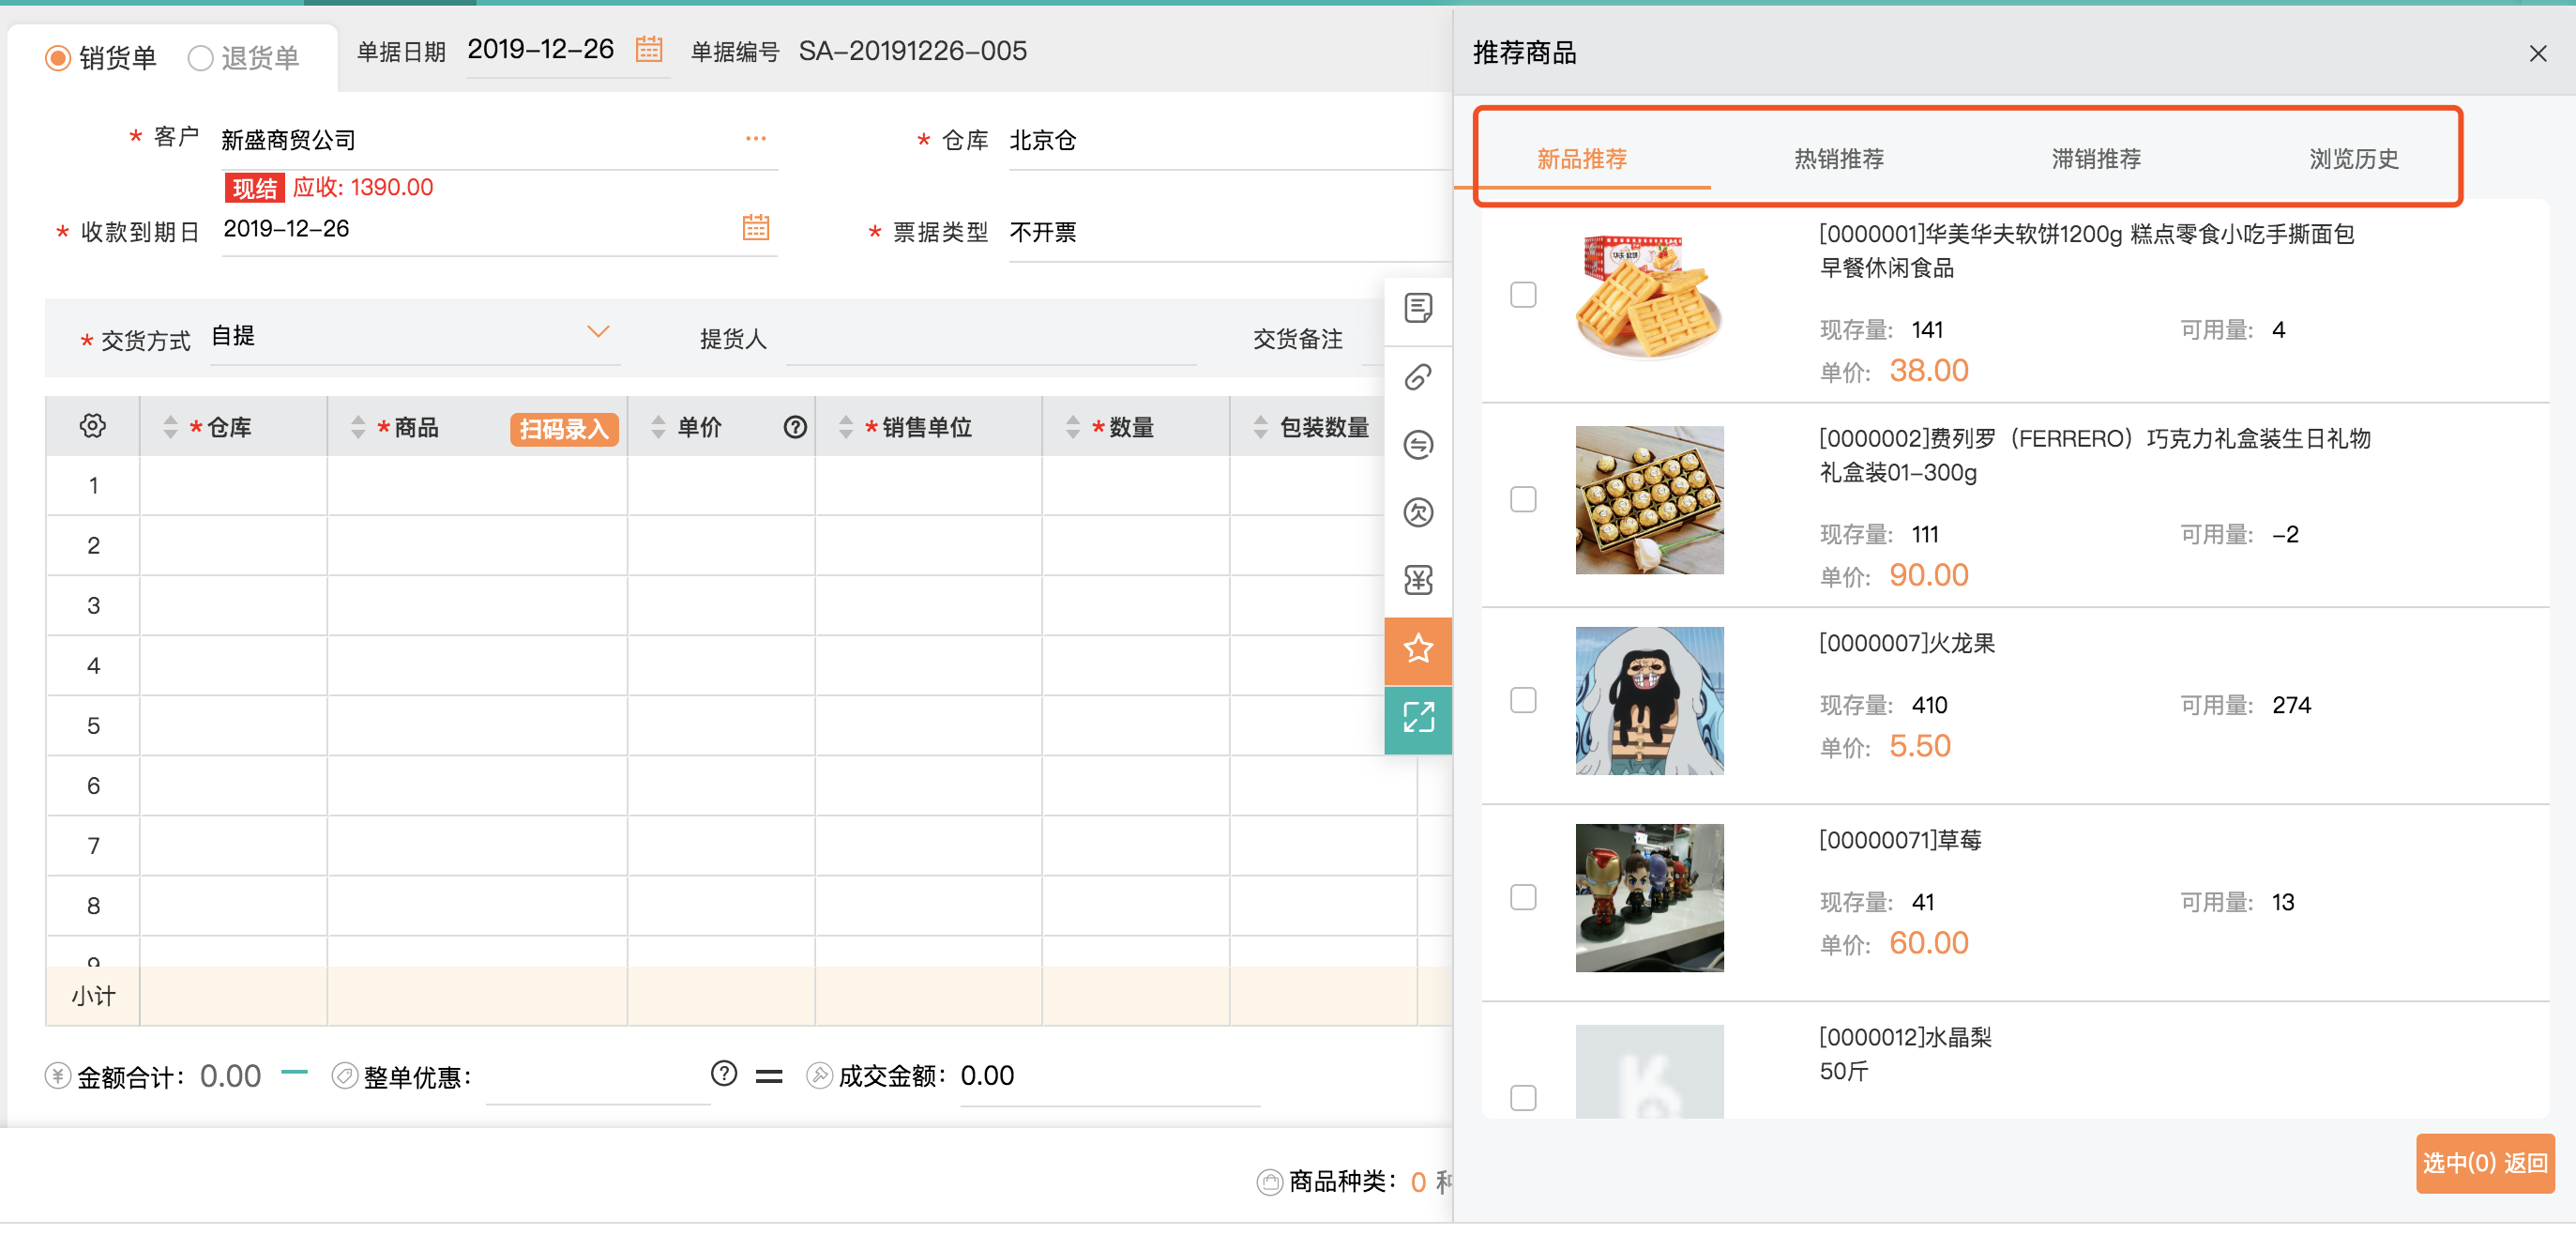
Task: Click the expand/fullscreen icon on sidebar
Action: tap(1417, 719)
